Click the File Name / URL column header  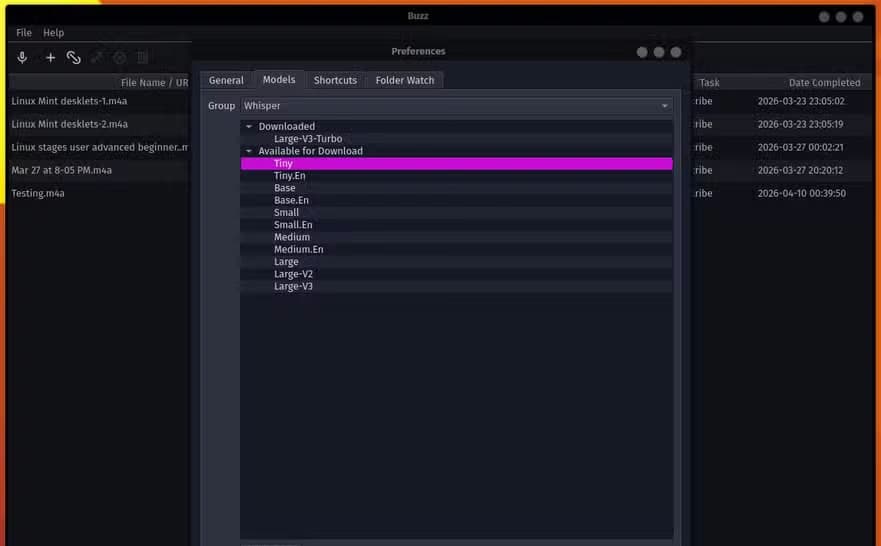pyautogui.click(x=154, y=83)
